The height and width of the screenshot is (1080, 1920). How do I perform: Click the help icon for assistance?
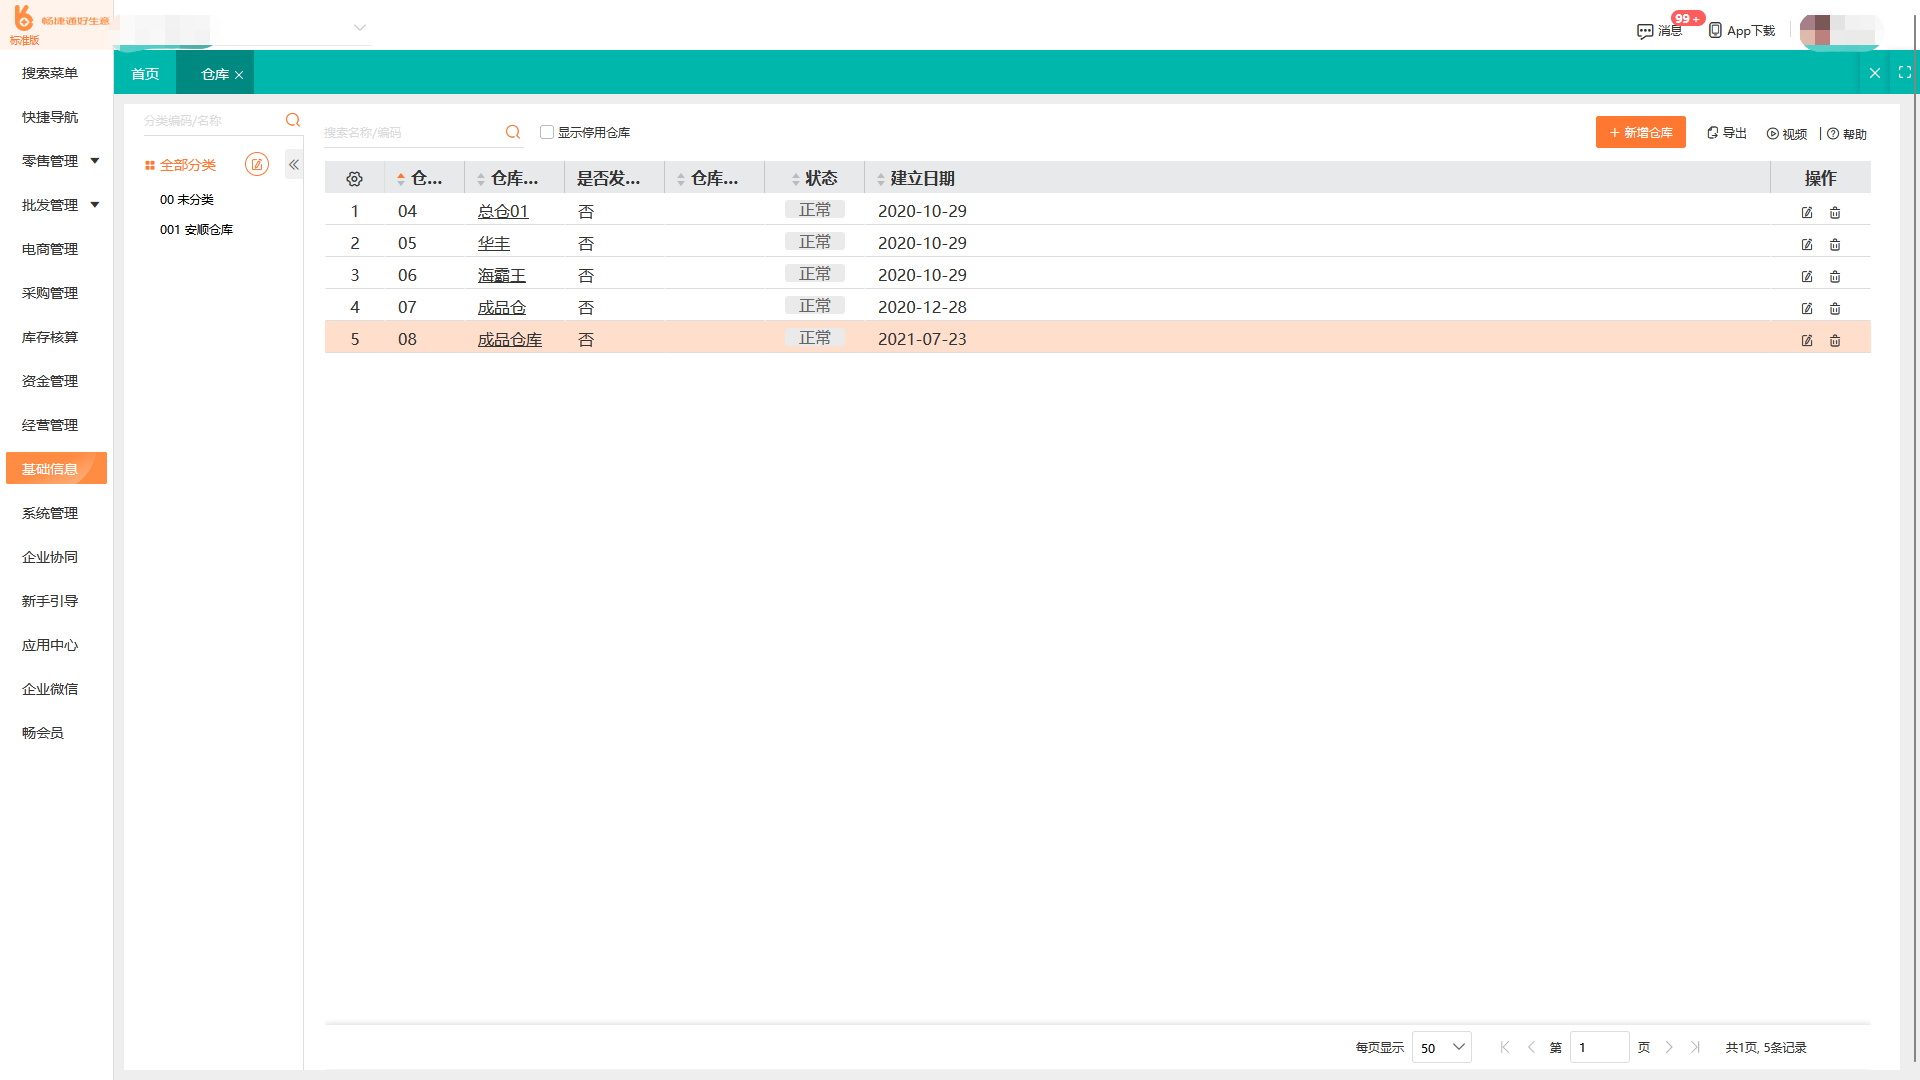(x=1846, y=132)
